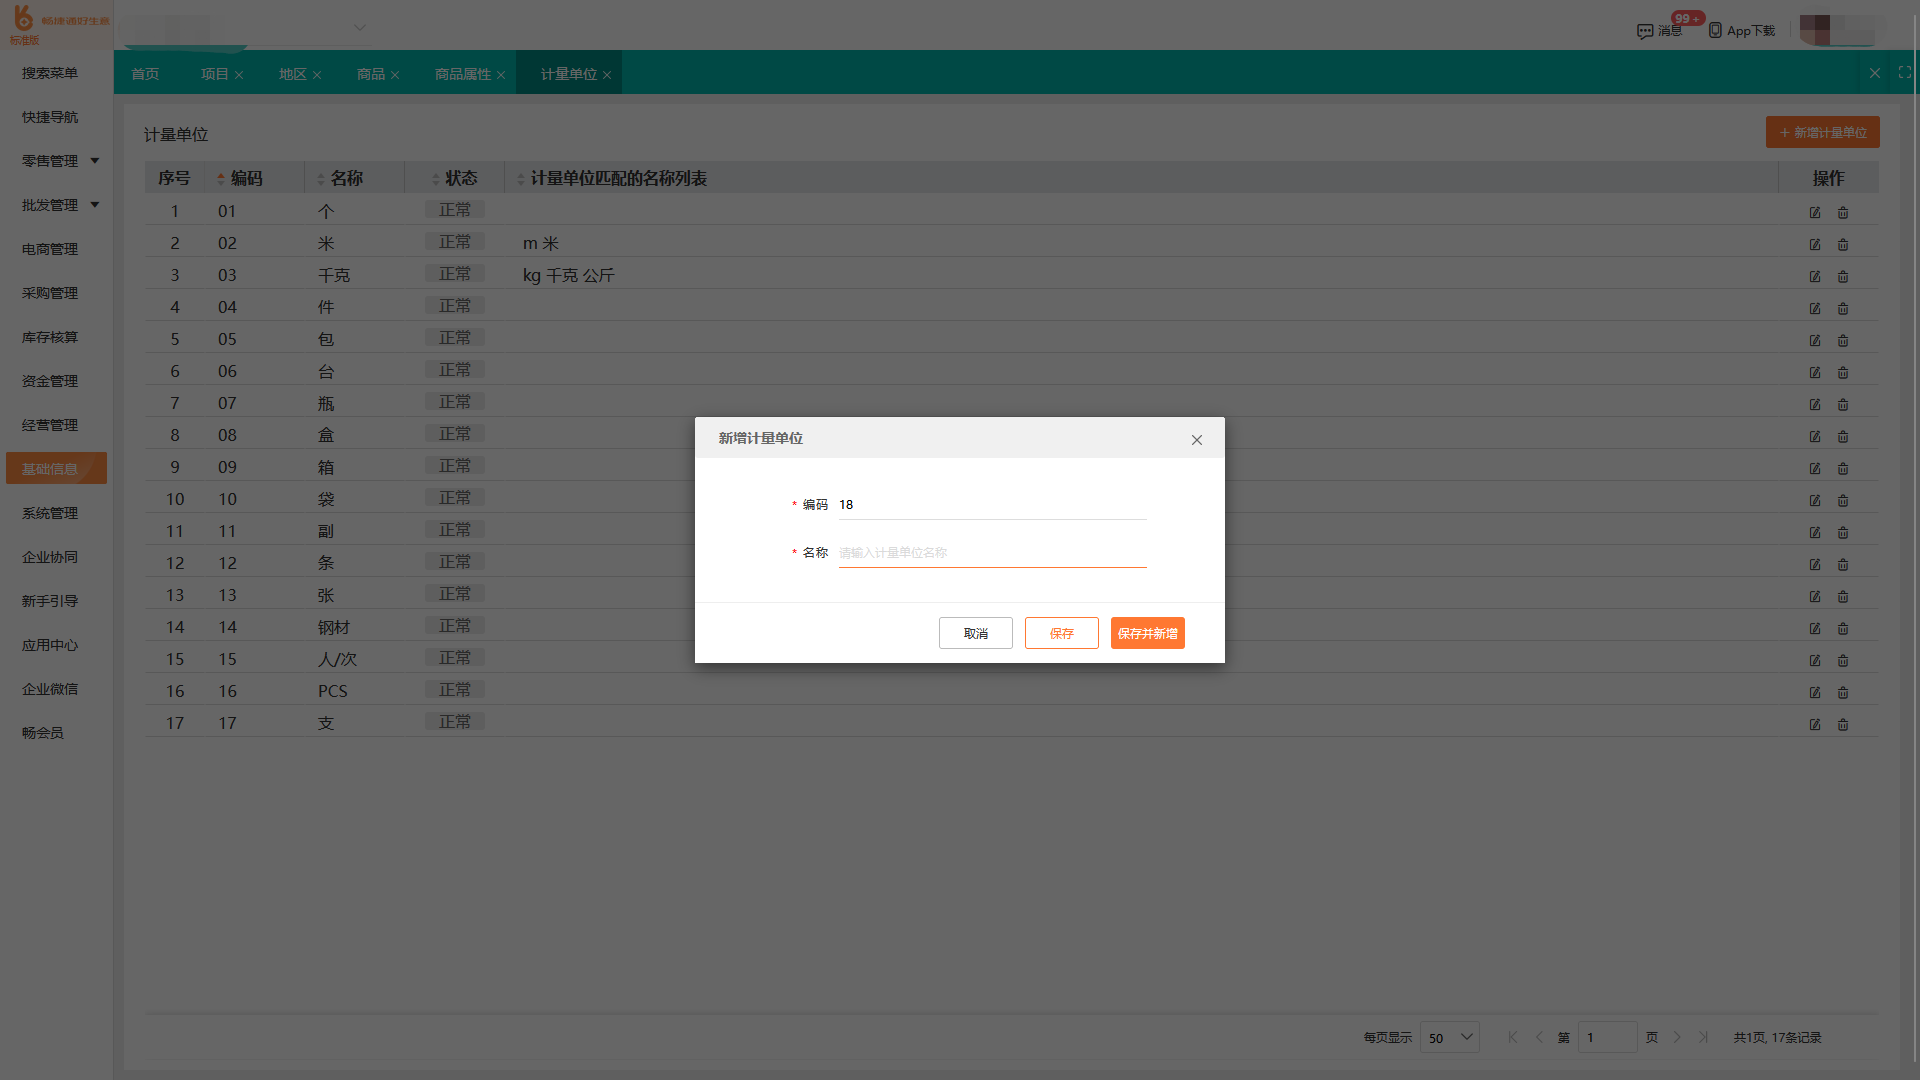Click 新增计量单位 button top right
The height and width of the screenshot is (1080, 1920).
pyautogui.click(x=1822, y=132)
